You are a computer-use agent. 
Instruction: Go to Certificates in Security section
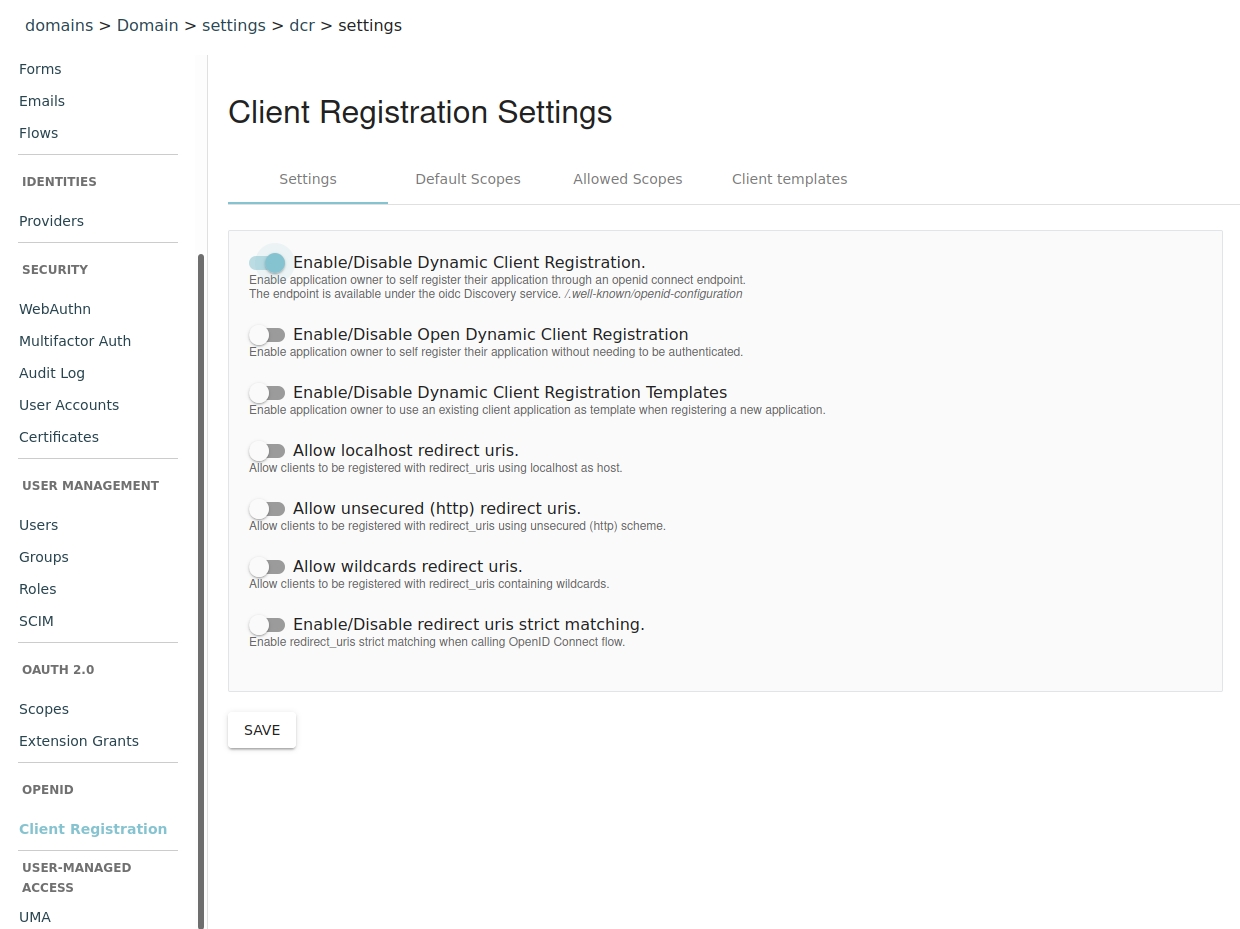pos(59,437)
